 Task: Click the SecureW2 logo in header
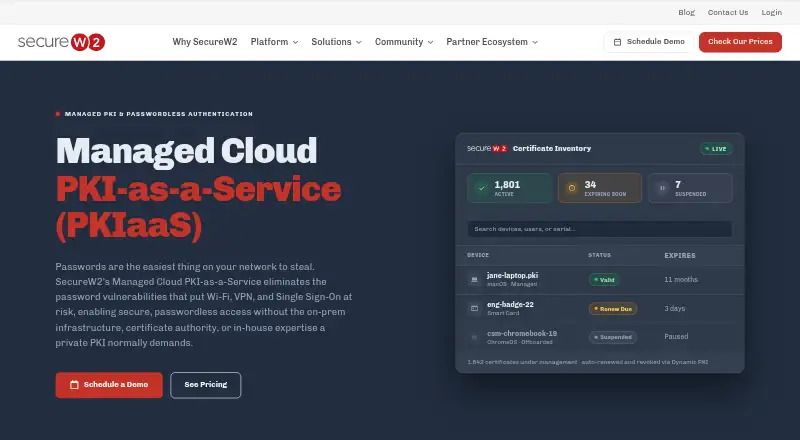[x=61, y=42]
